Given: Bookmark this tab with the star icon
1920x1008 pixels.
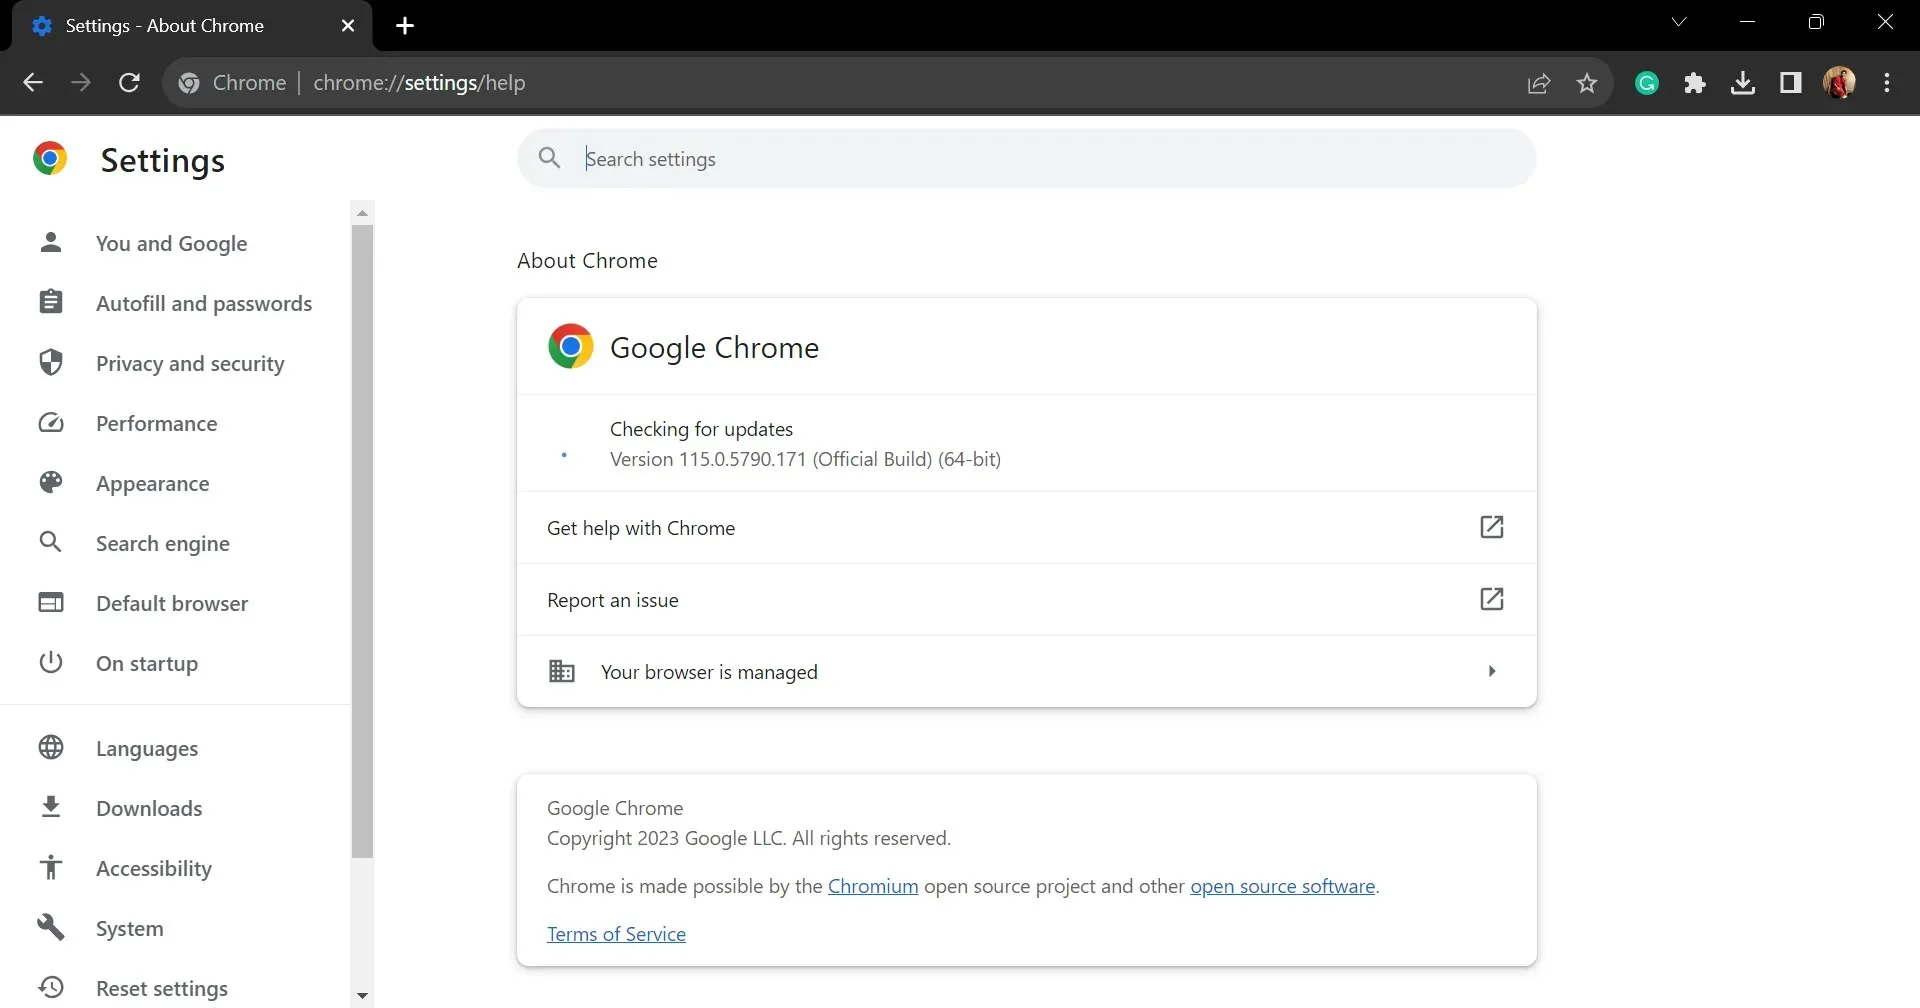Looking at the screenshot, I should [x=1587, y=83].
